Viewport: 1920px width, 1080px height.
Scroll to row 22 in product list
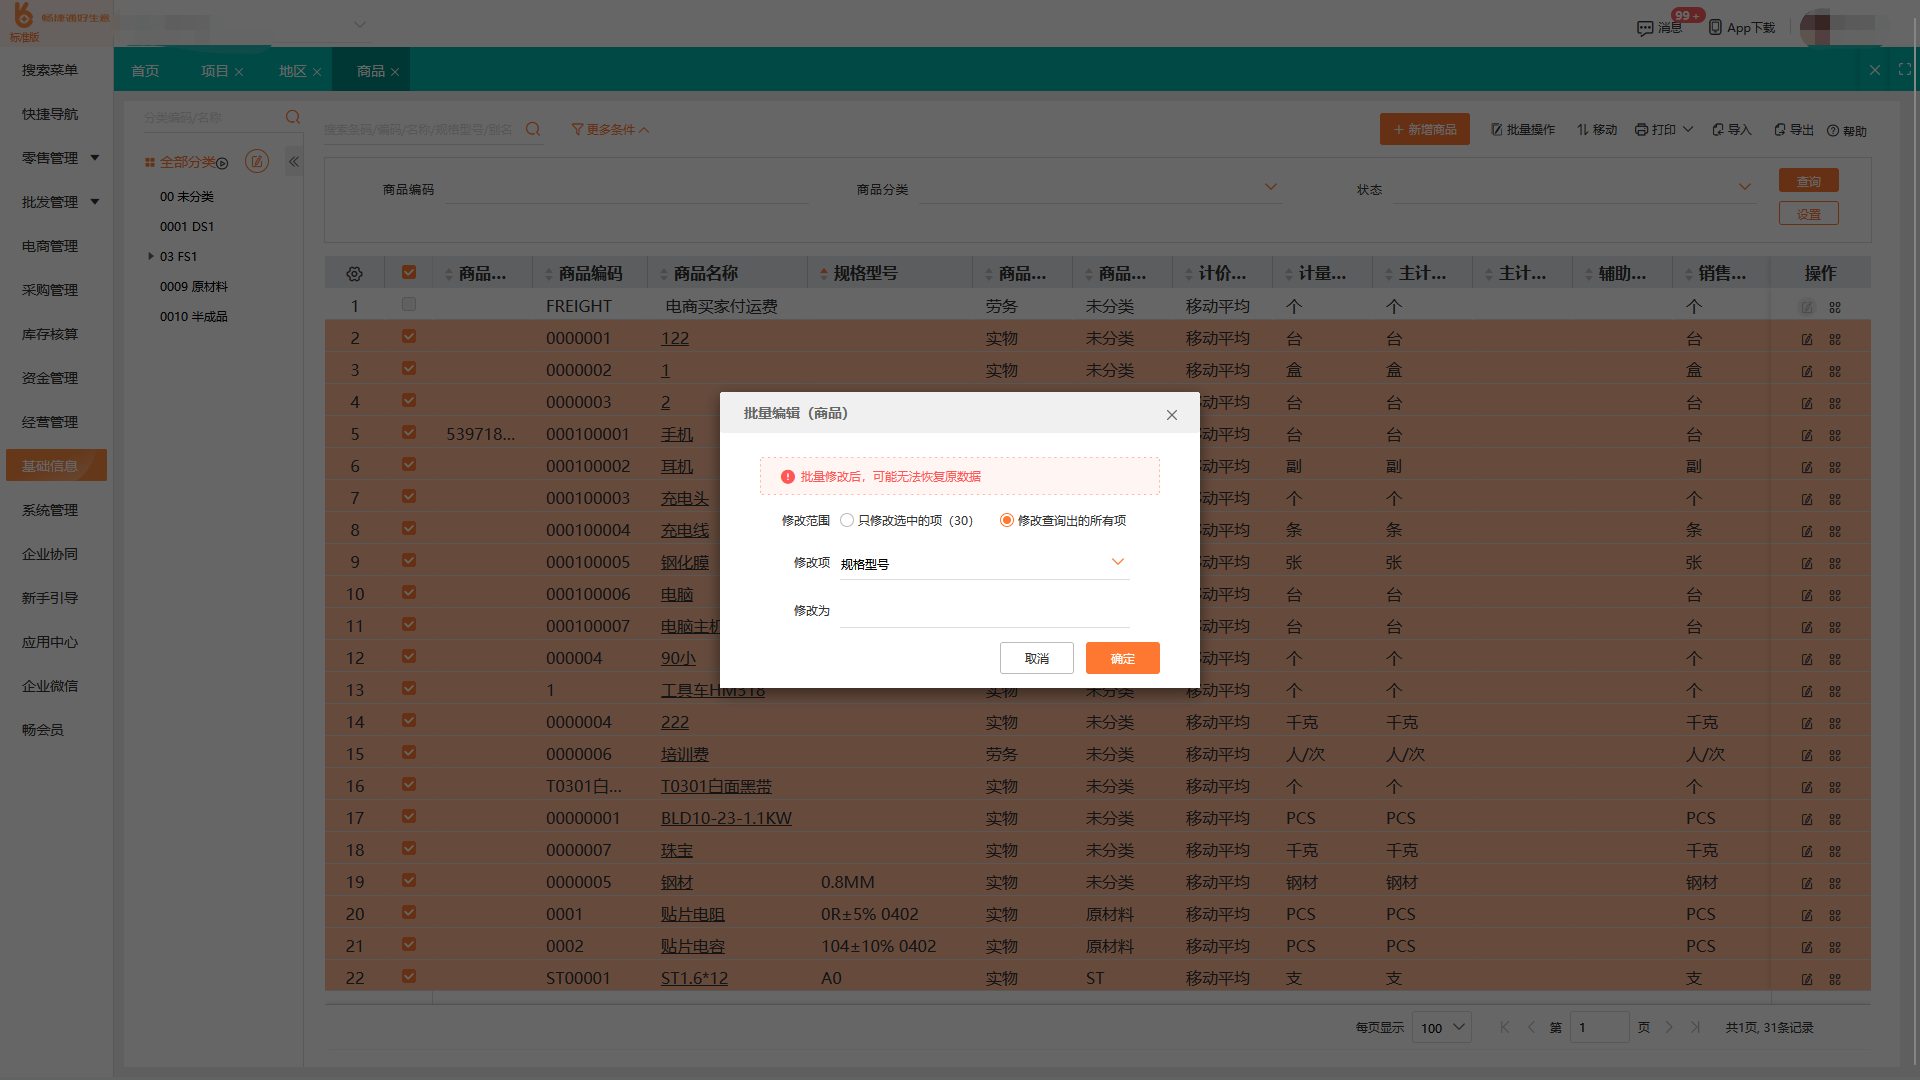pos(355,977)
